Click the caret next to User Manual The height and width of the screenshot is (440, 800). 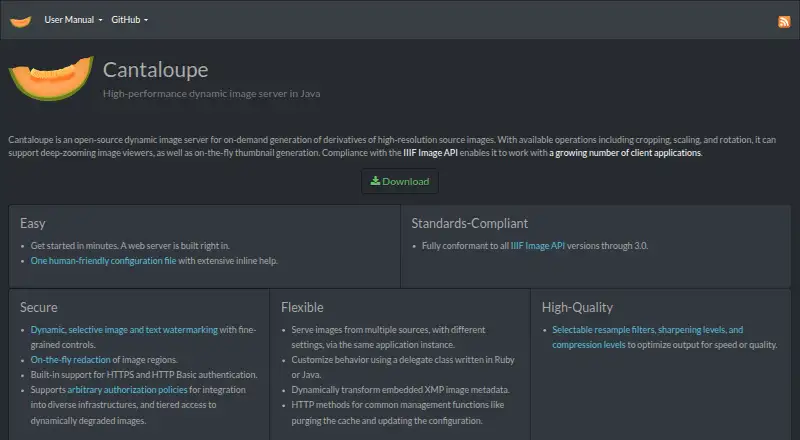tap(100, 20)
